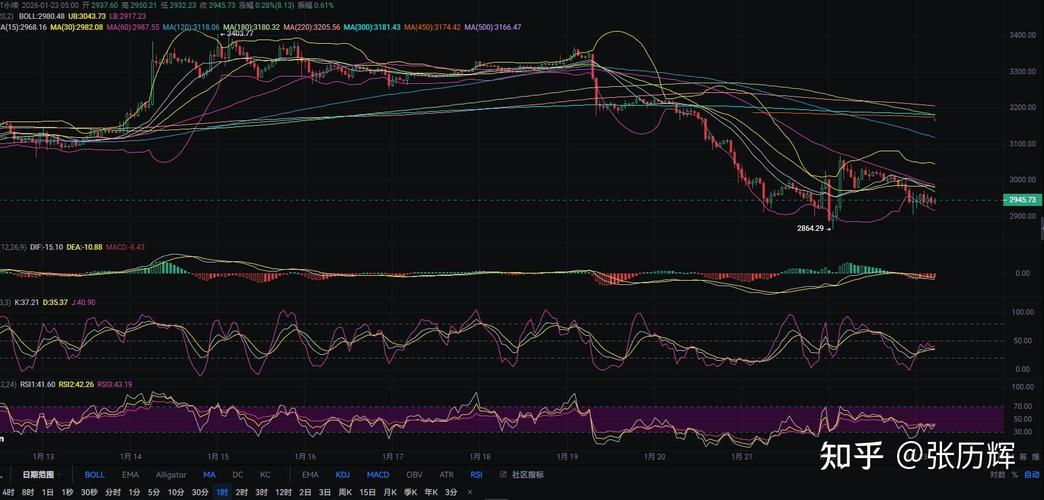Select the 1日 timeframe
The image size is (1044, 500).
[x=47, y=492]
